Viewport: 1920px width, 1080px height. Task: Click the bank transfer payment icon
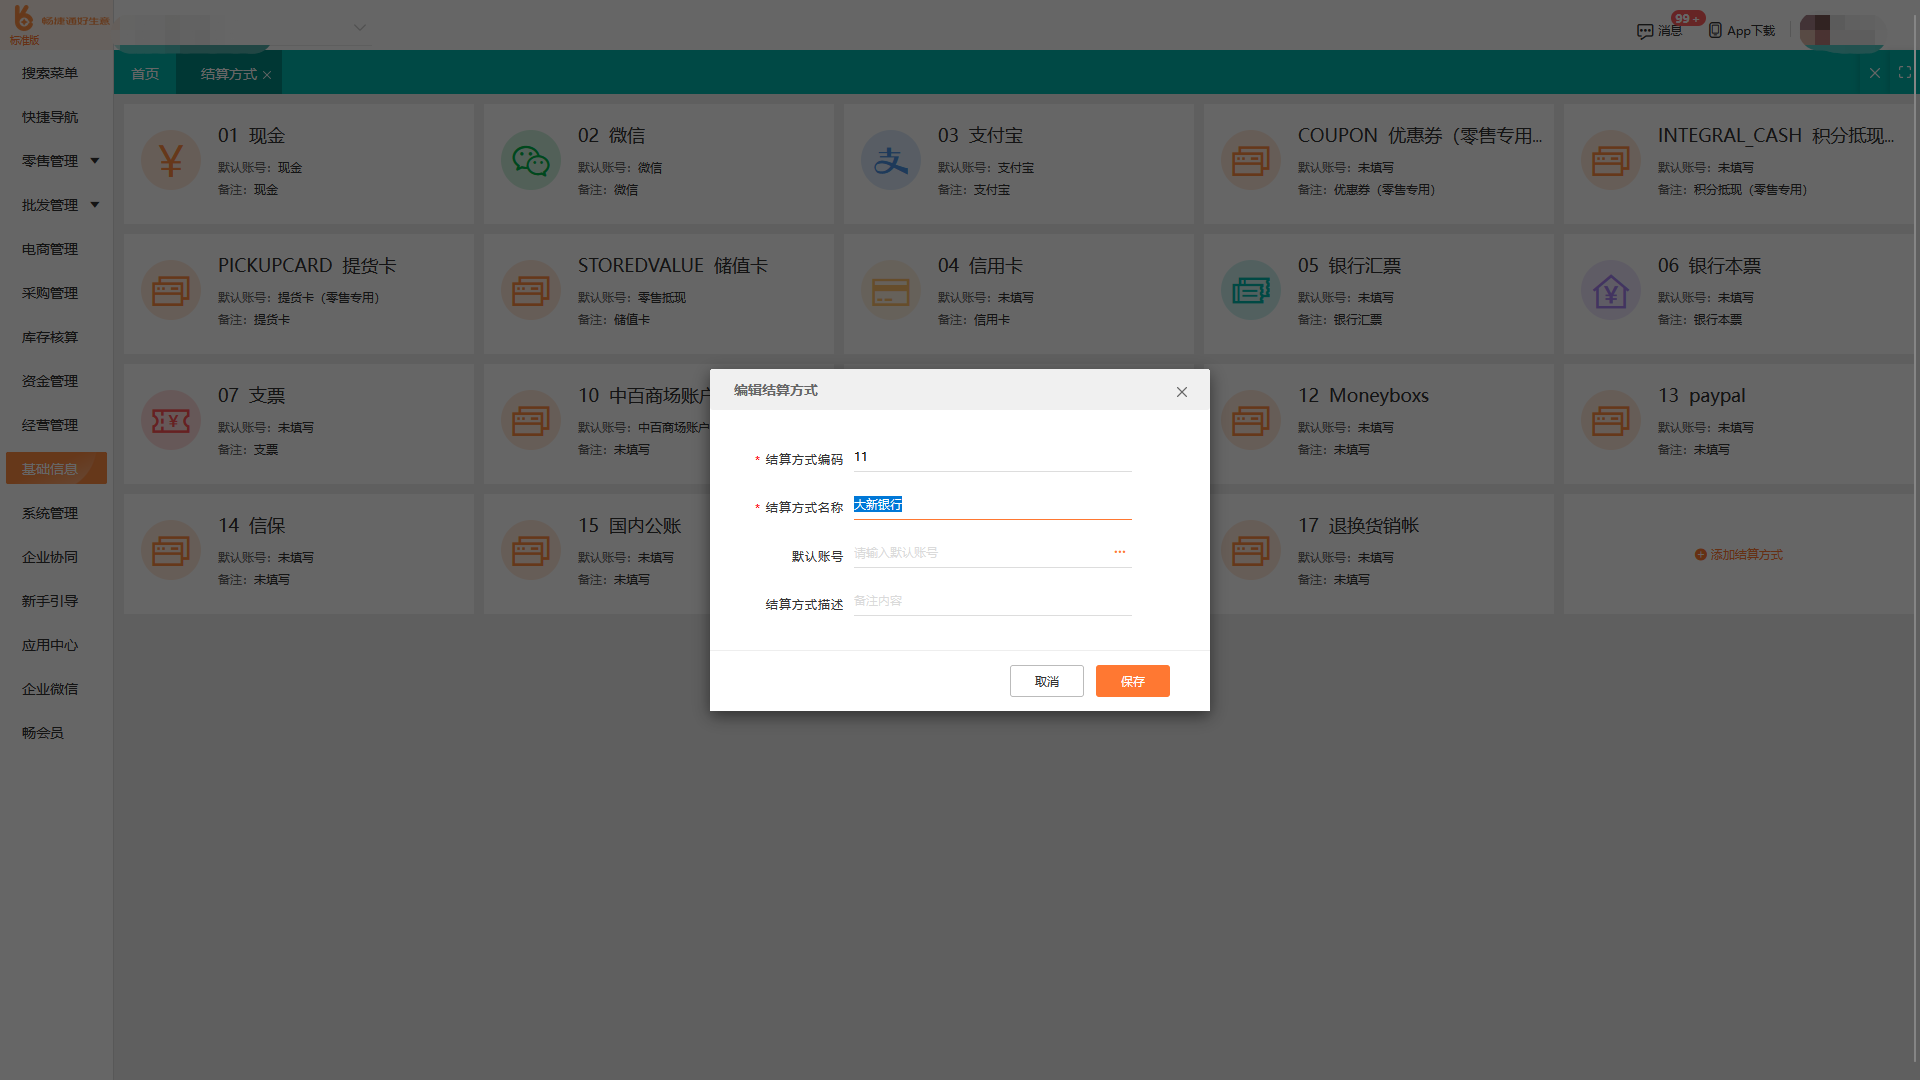tap(1249, 289)
